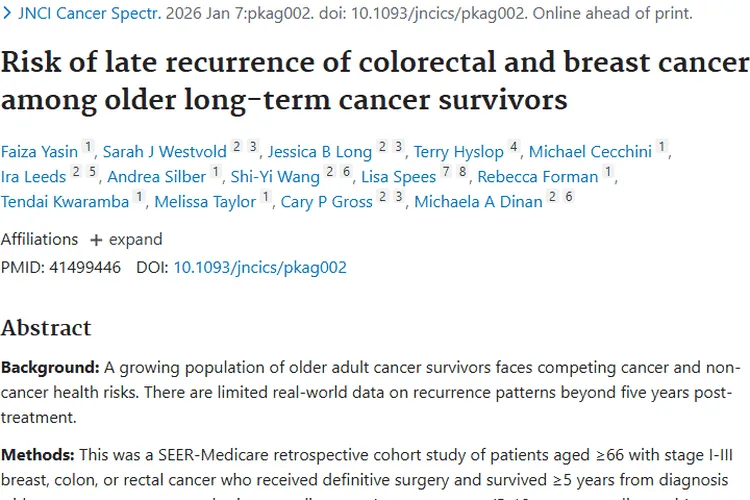View author Terry Hyslop

(458, 152)
